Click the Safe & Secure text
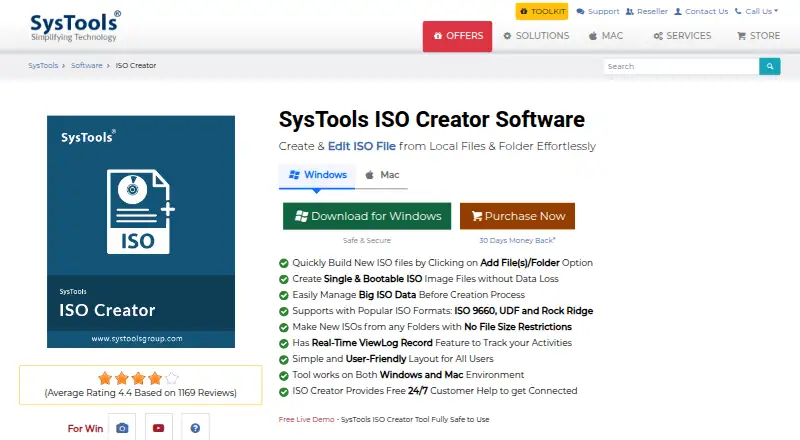 367,240
